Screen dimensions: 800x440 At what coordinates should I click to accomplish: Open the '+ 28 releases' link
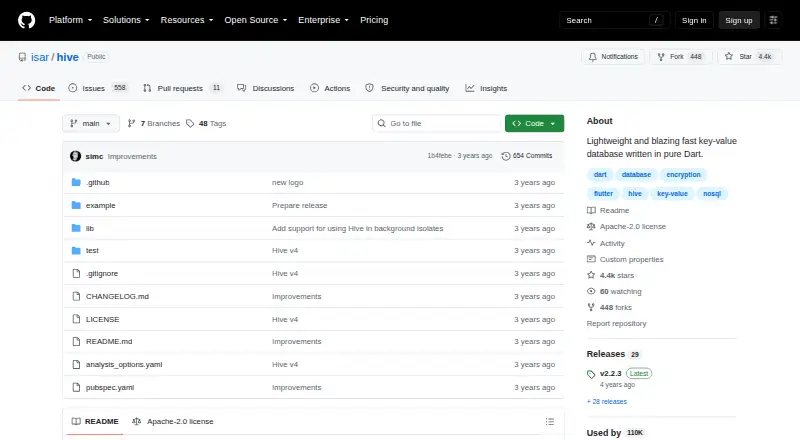pos(607,402)
